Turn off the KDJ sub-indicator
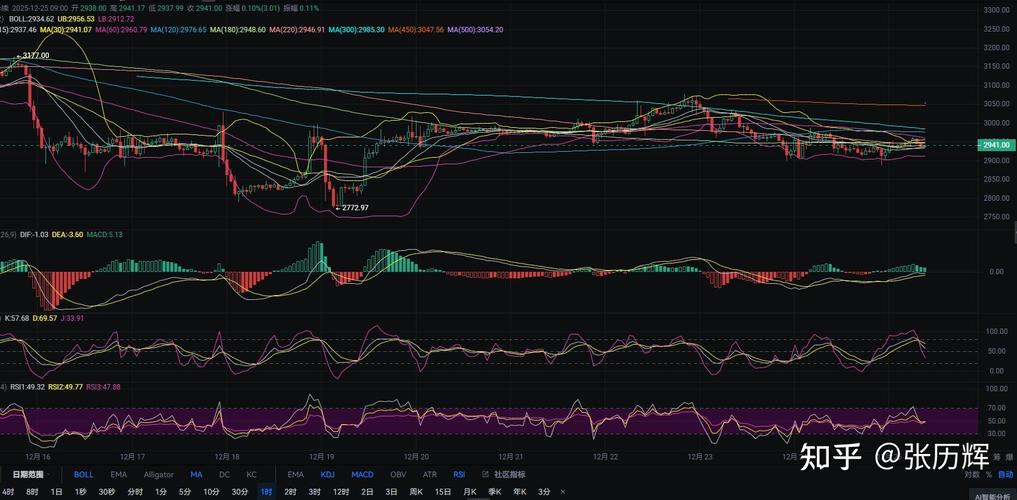The image size is (1017, 500). click(x=327, y=474)
